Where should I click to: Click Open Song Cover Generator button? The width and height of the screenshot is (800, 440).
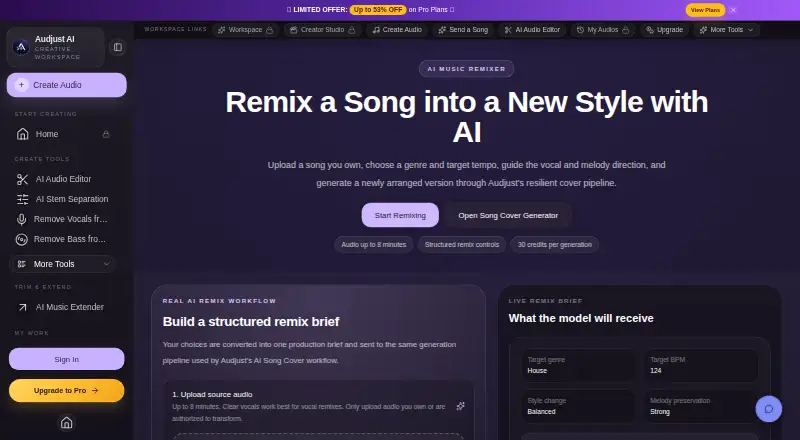pyautogui.click(x=508, y=215)
